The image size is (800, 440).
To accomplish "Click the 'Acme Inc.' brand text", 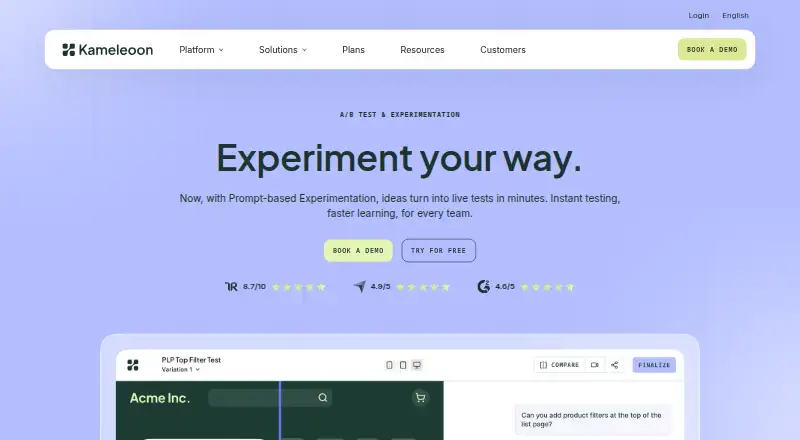I will point(160,398).
